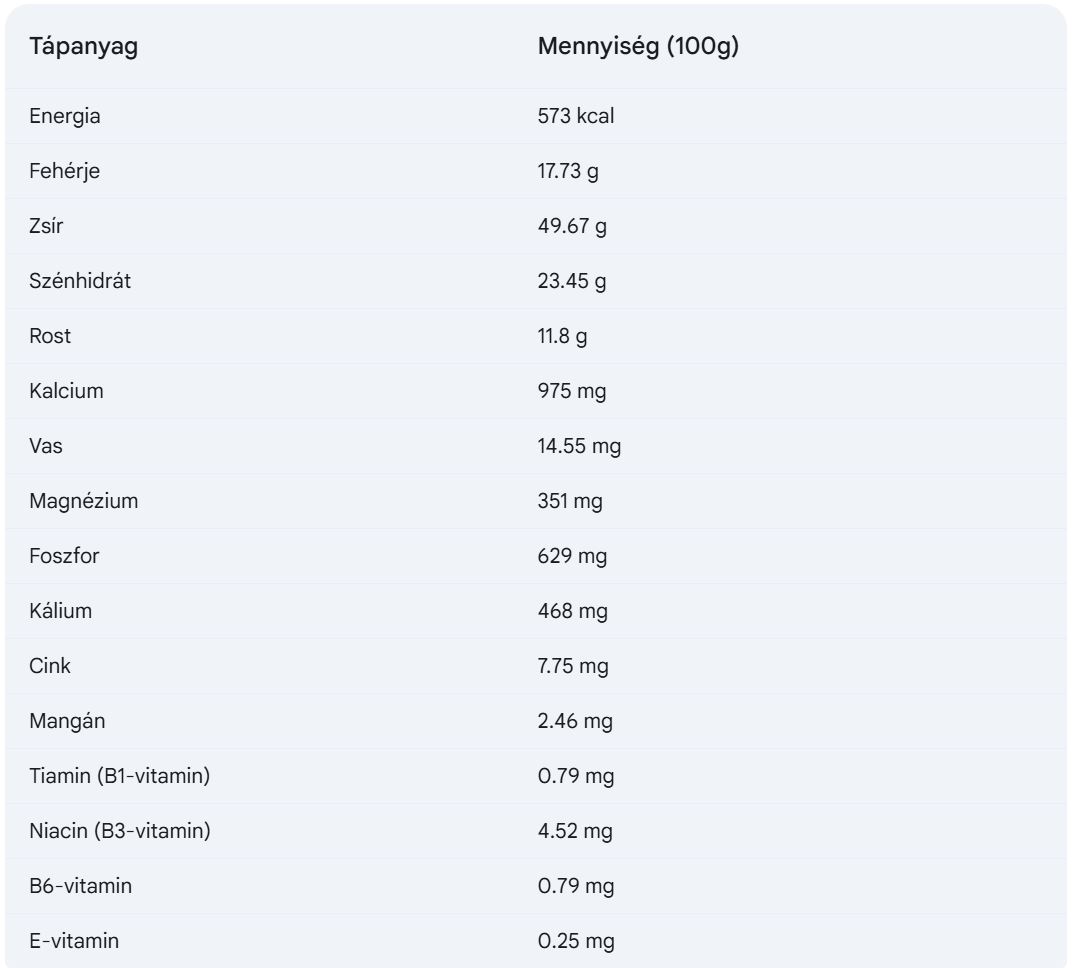
Task: Click the 629 mg Foszfor value
Action: pyautogui.click(x=572, y=556)
